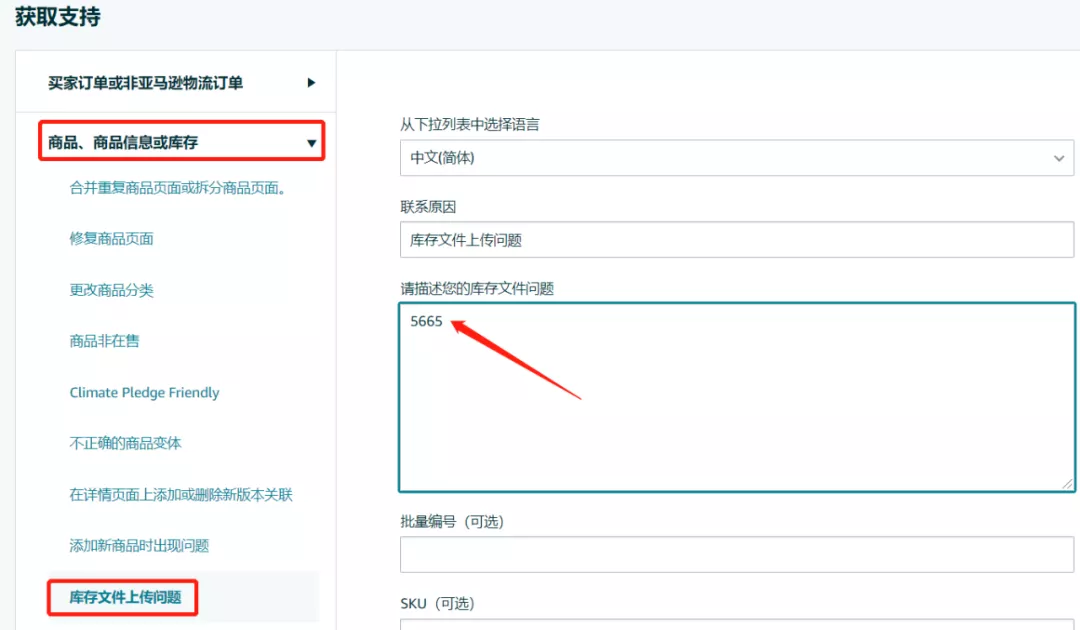Click the 批量编号 optional input field
This screenshot has height=630, width=1080.
point(737,554)
